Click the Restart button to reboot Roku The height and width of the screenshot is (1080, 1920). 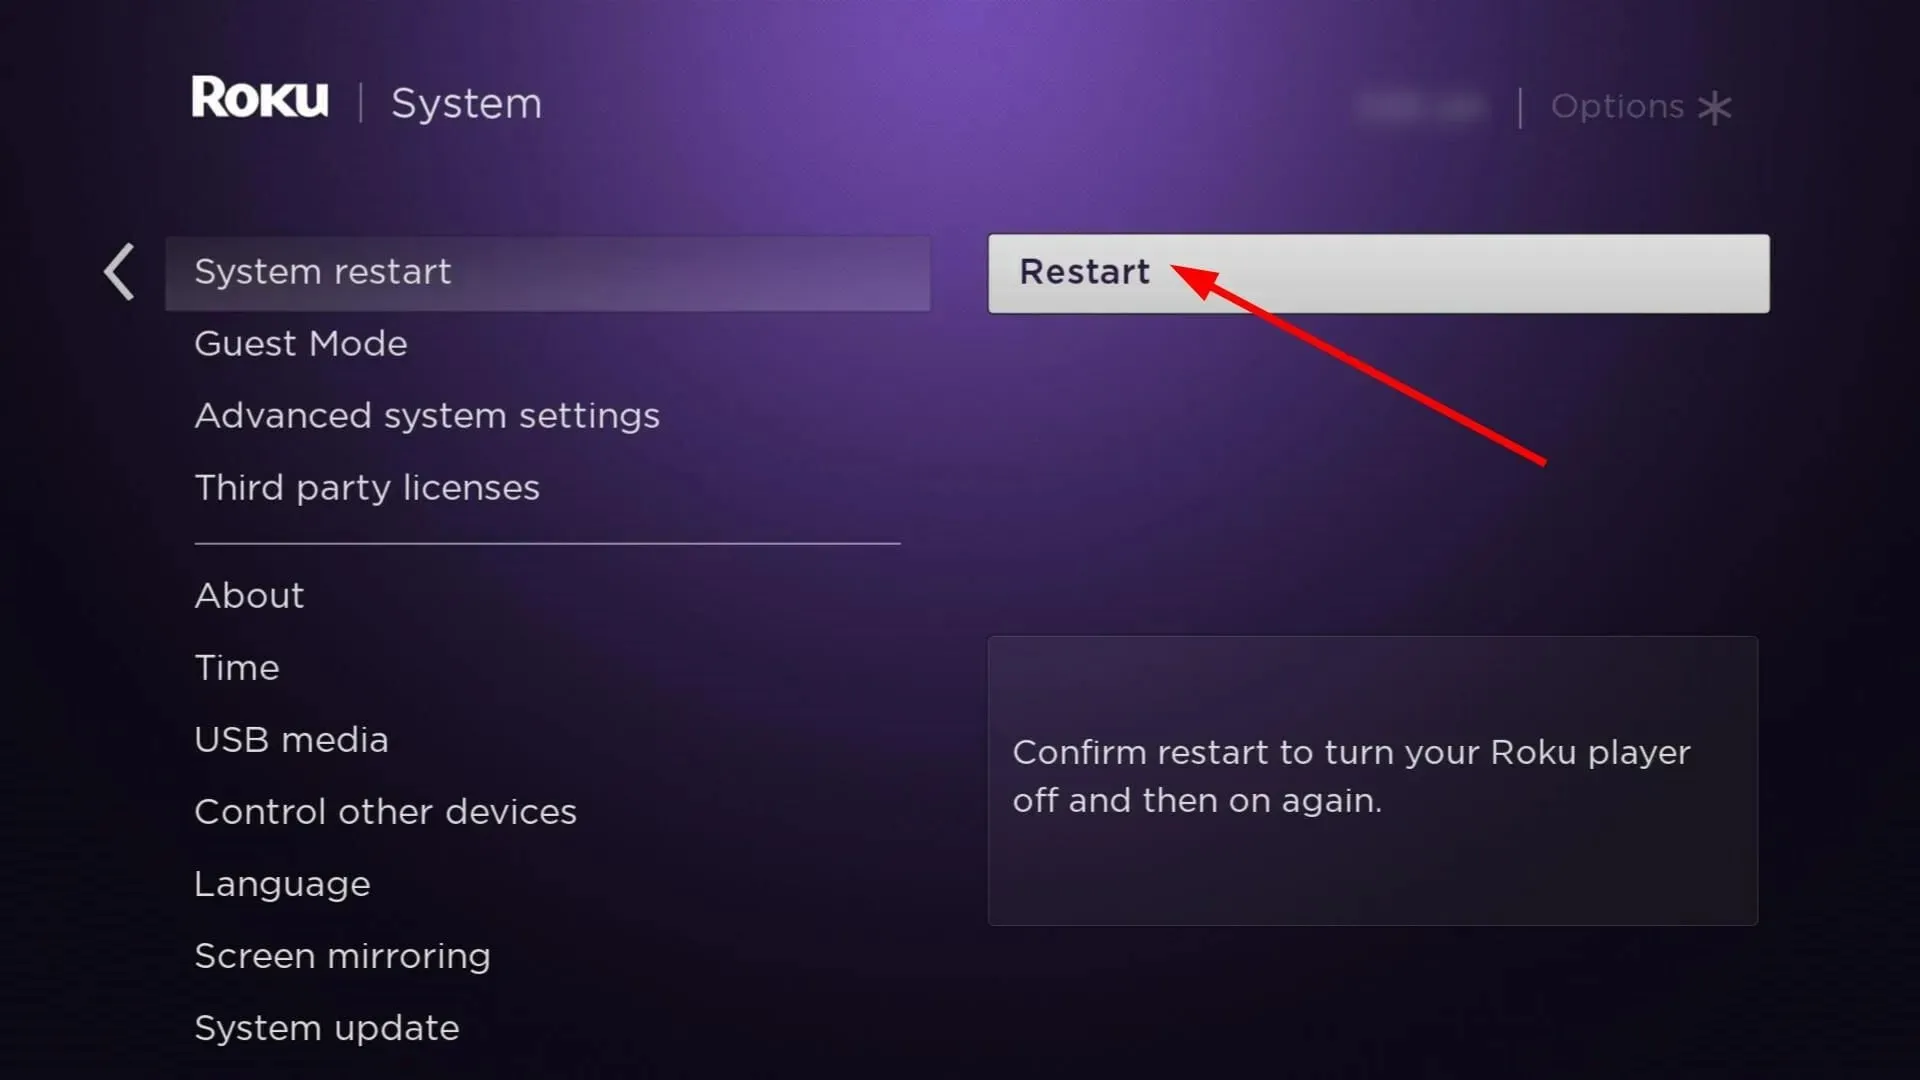1377,272
